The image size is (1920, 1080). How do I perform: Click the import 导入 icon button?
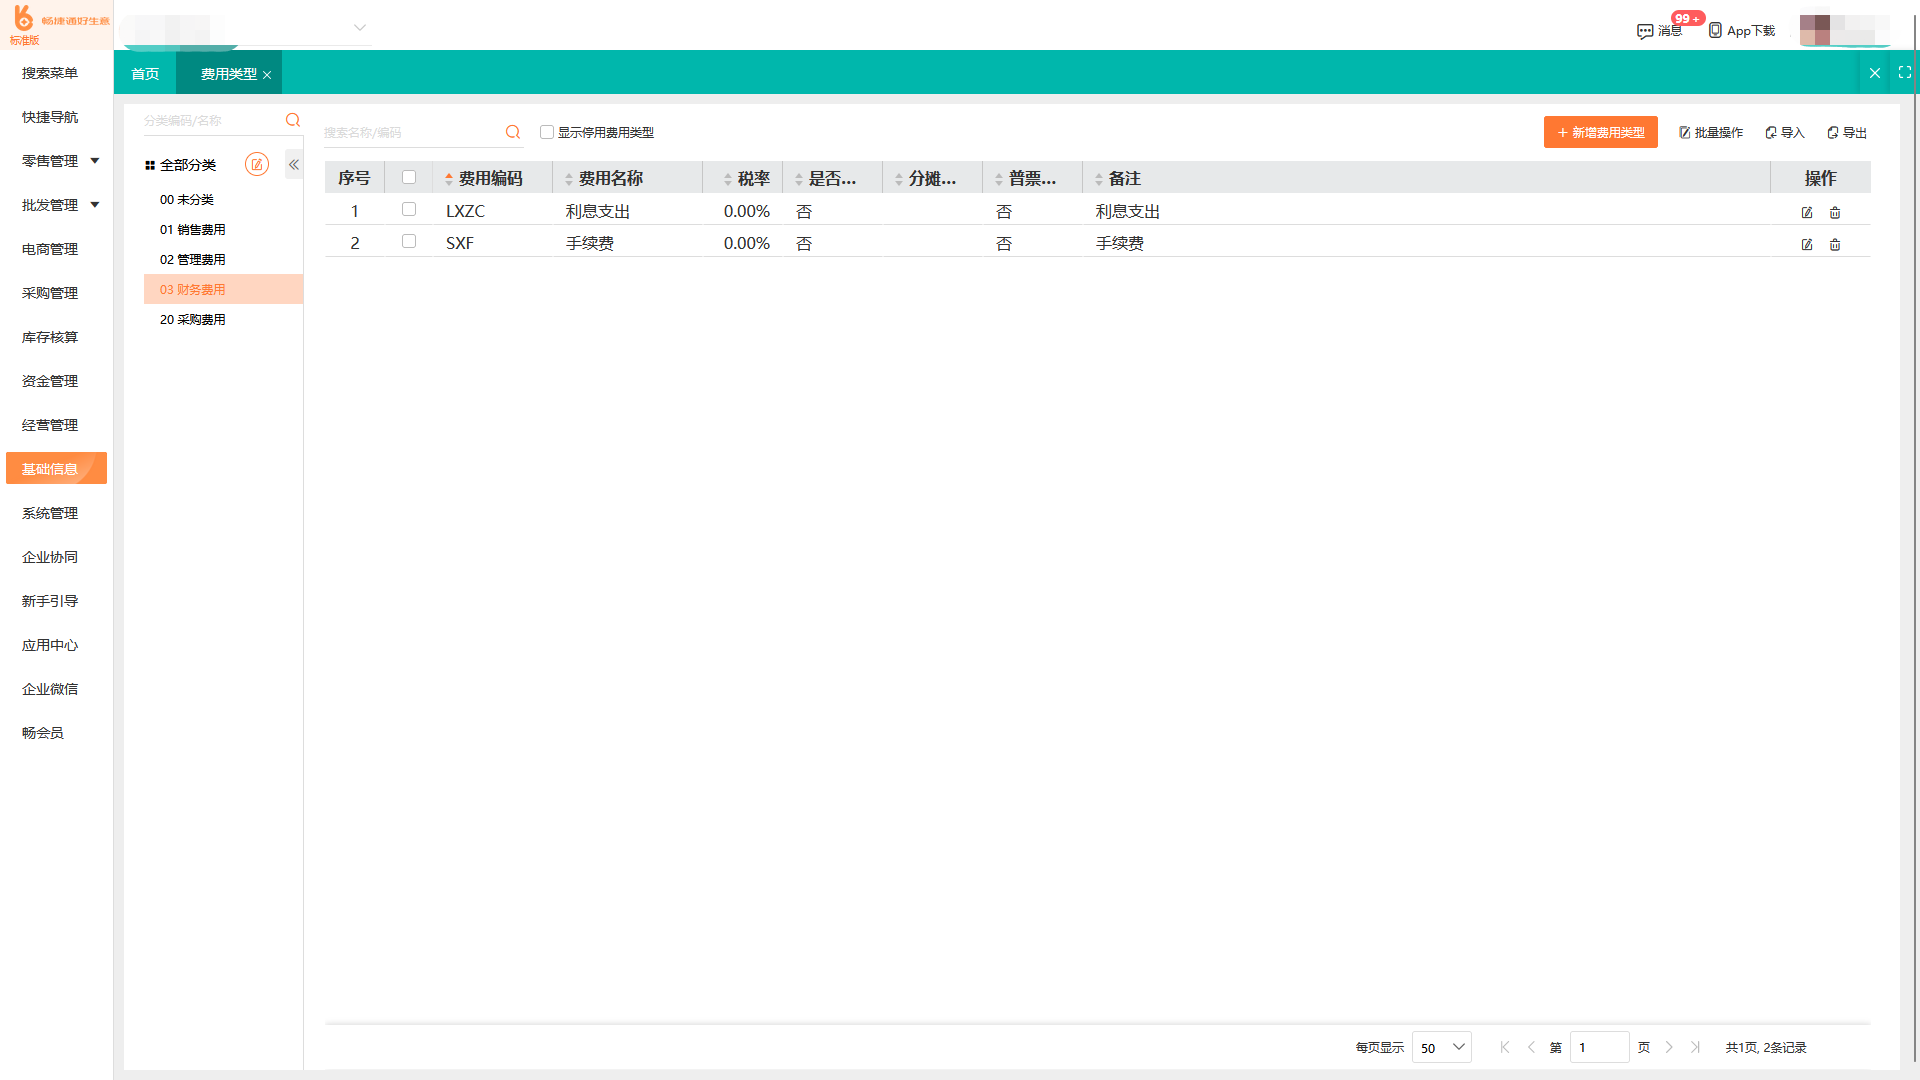[x=1787, y=131]
